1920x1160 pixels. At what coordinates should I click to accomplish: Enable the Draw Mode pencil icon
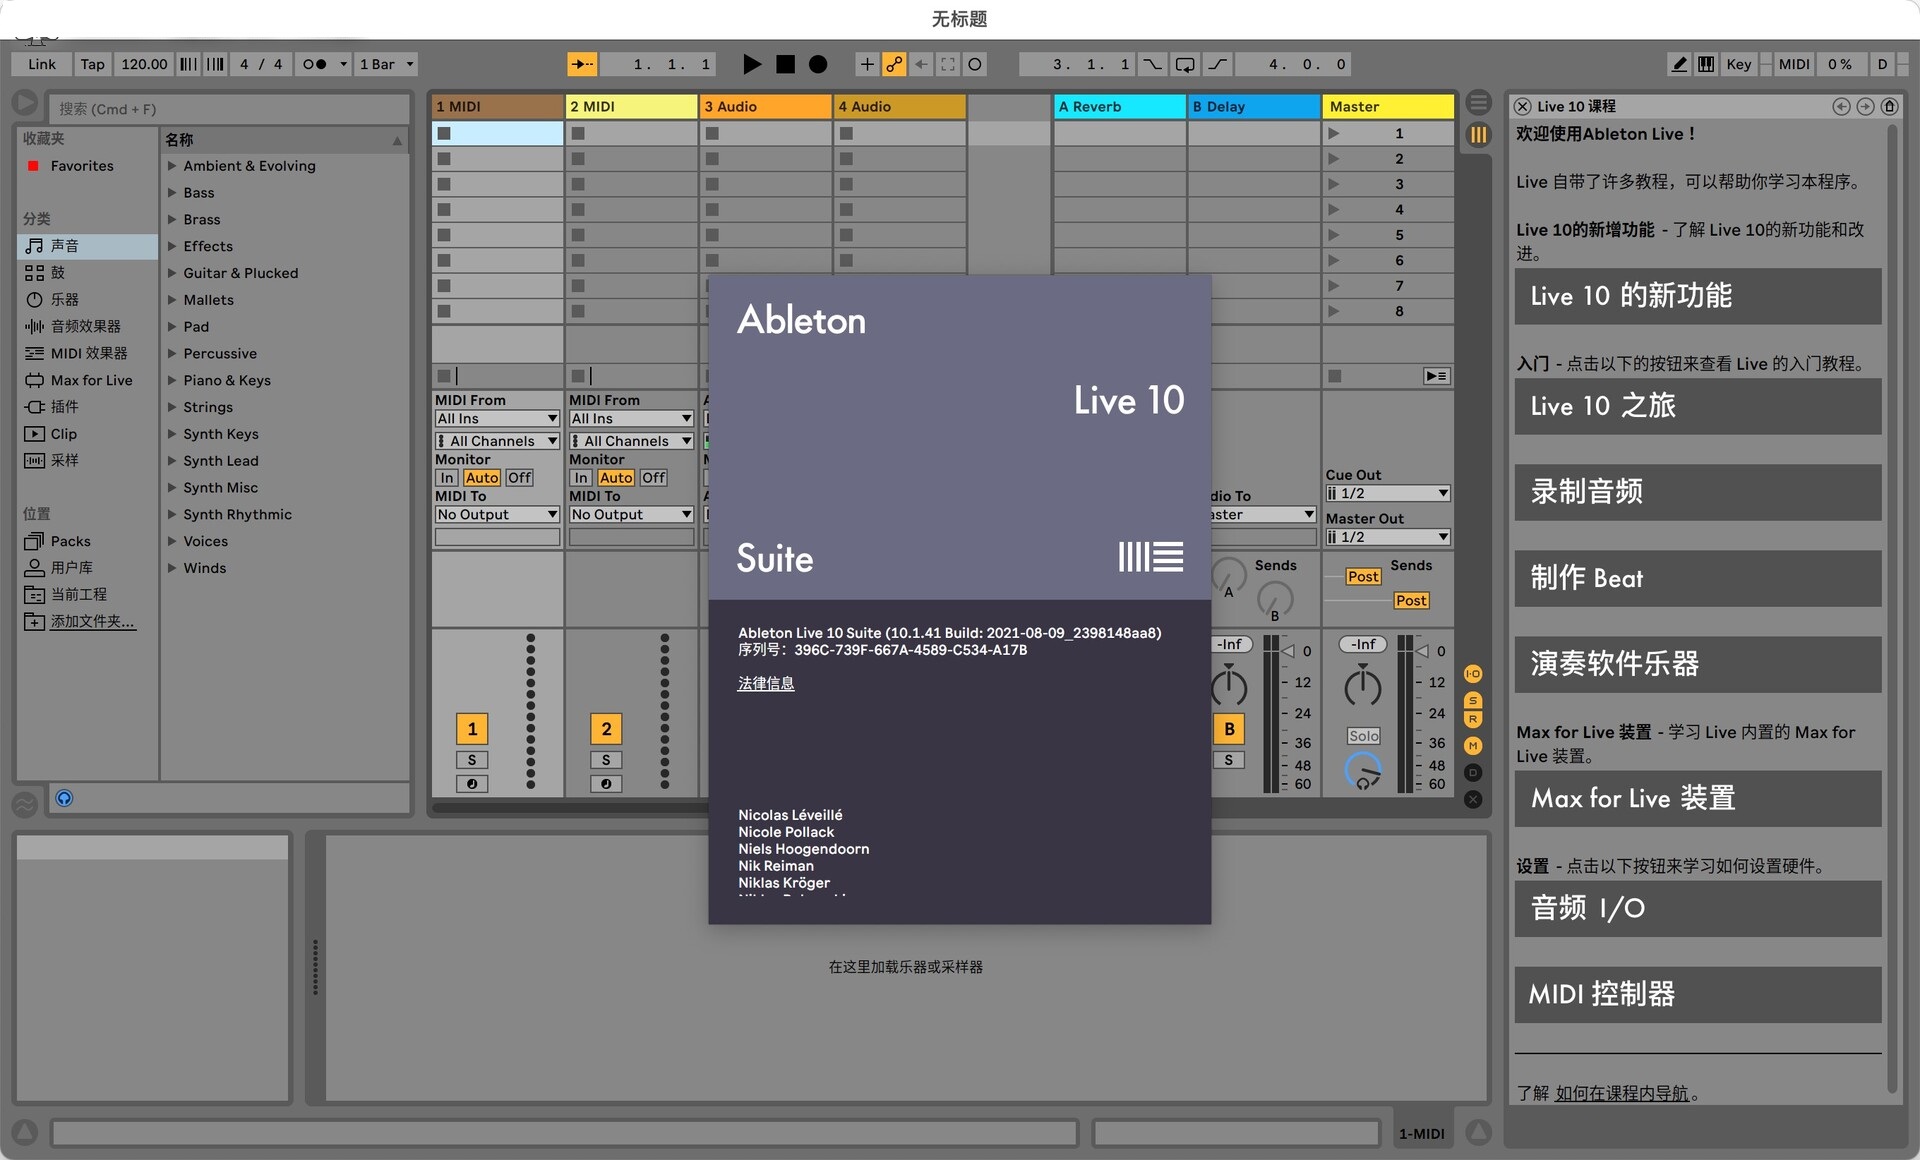click(x=1679, y=63)
